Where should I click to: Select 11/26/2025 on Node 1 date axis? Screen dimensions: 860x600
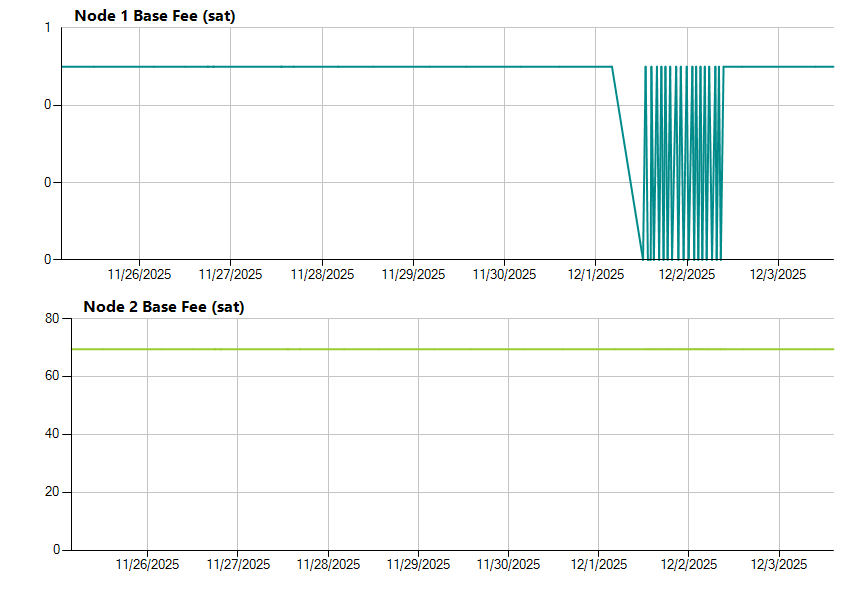pos(139,274)
